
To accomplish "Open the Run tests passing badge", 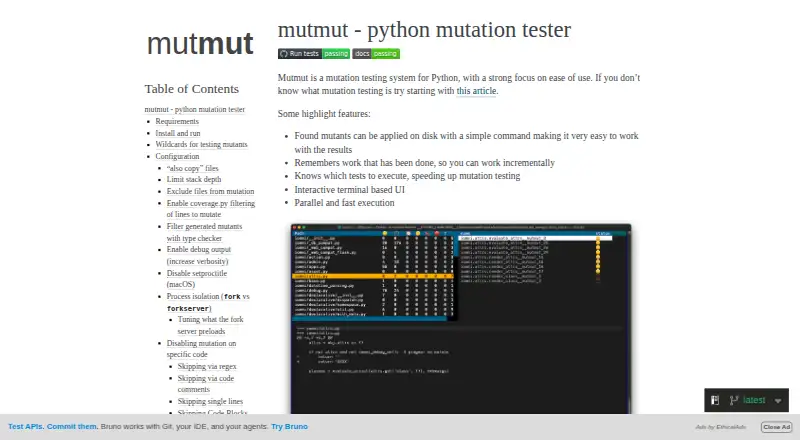I will (314, 54).
